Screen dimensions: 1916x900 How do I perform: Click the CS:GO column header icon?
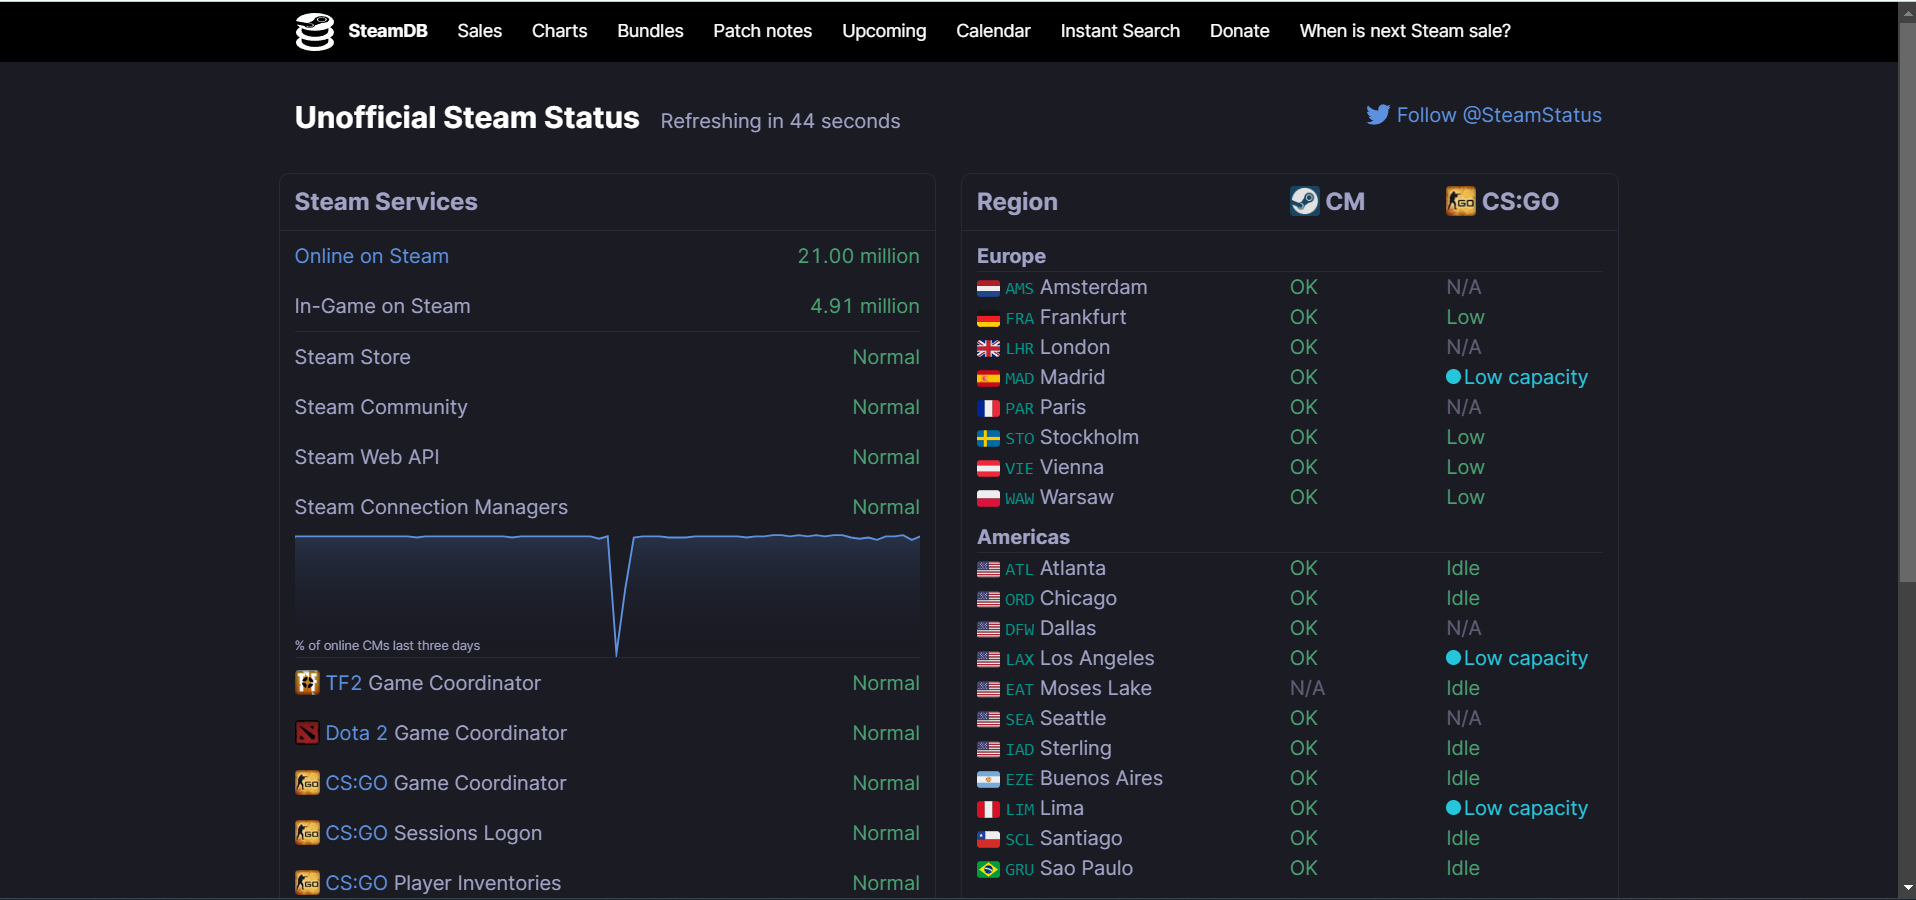[1460, 201]
